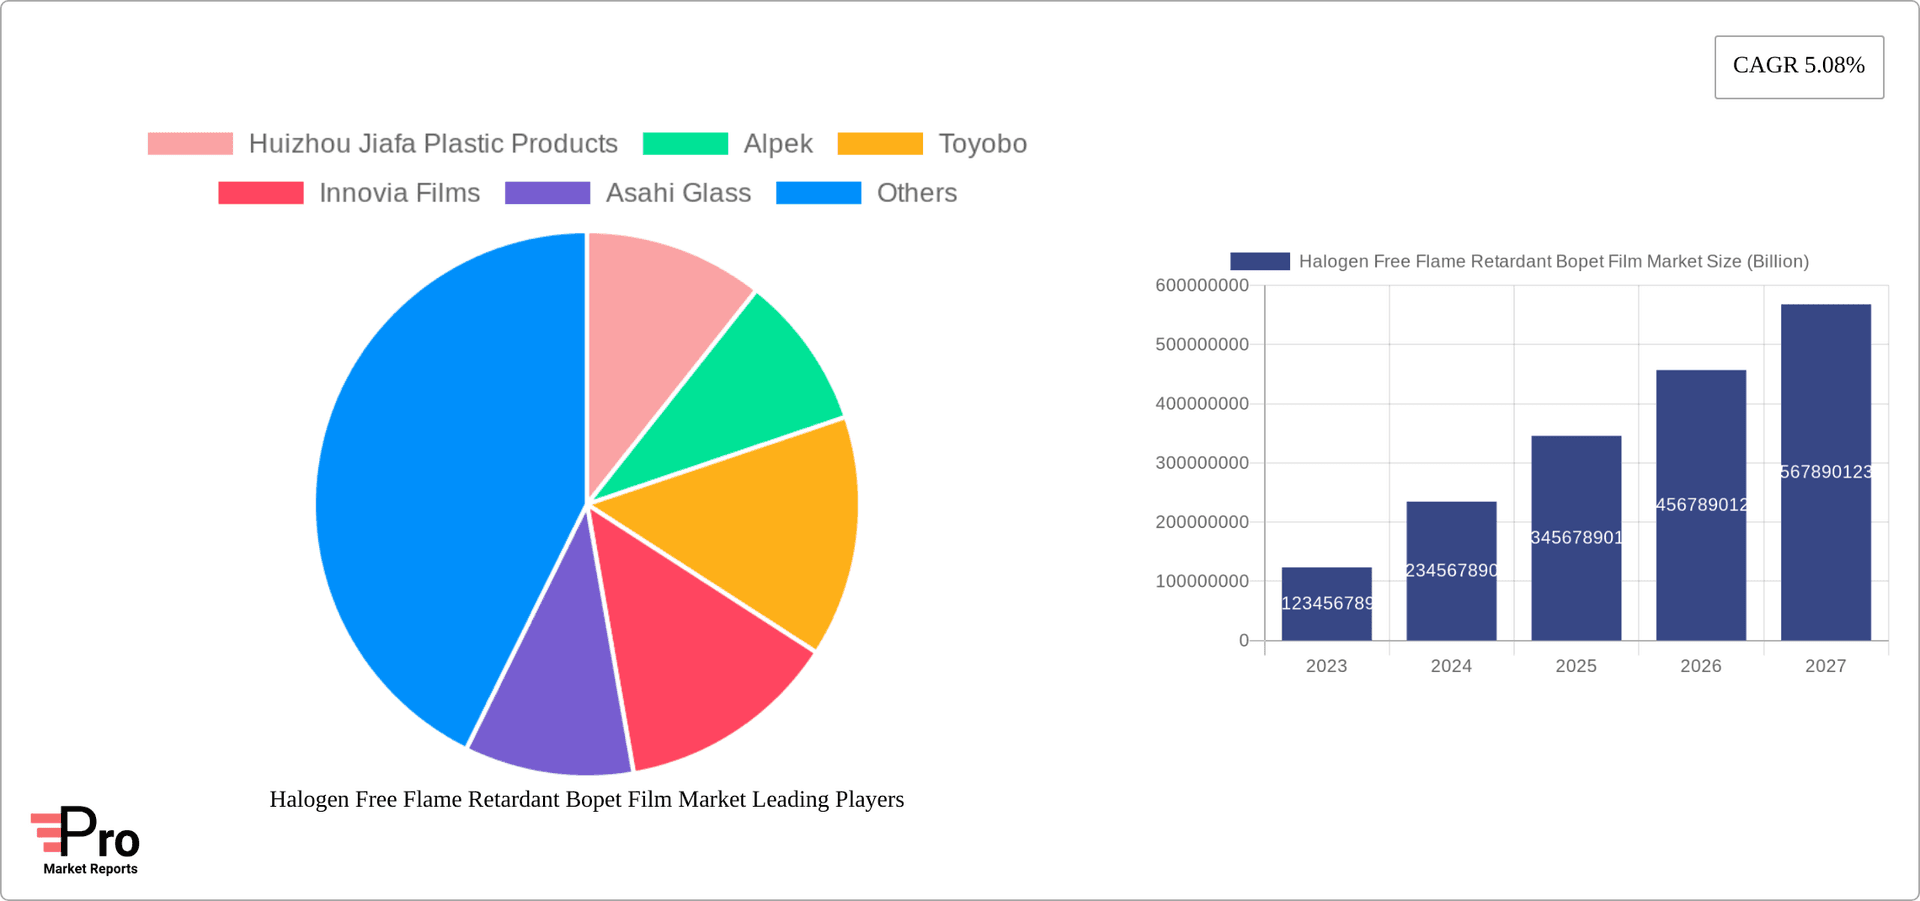This screenshot has width=1920, height=901.
Task: Click the dark blue bar chart legend marker
Action: (1259, 261)
